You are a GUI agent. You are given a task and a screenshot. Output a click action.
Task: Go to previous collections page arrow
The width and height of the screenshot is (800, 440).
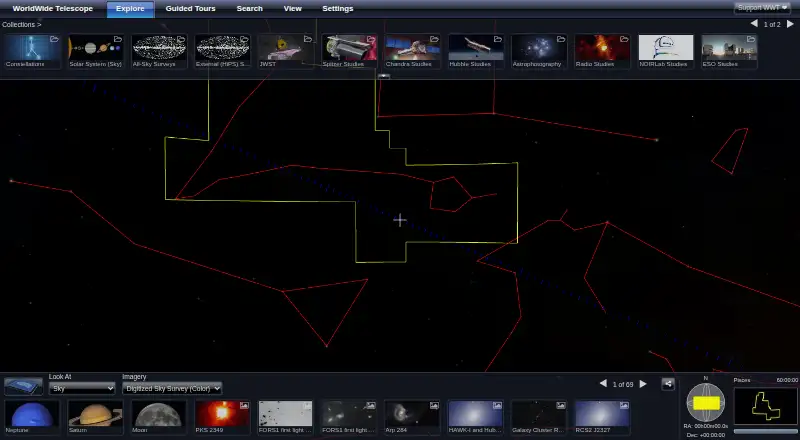pyautogui.click(x=754, y=24)
